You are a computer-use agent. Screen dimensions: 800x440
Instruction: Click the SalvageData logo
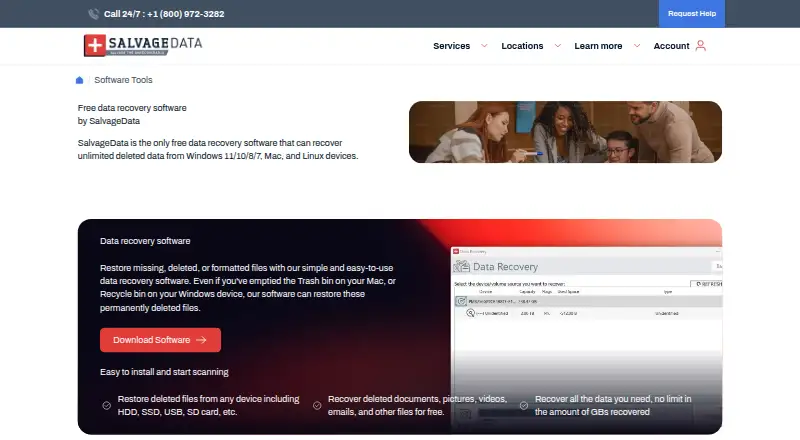pyautogui.click(x=143, y=45)
